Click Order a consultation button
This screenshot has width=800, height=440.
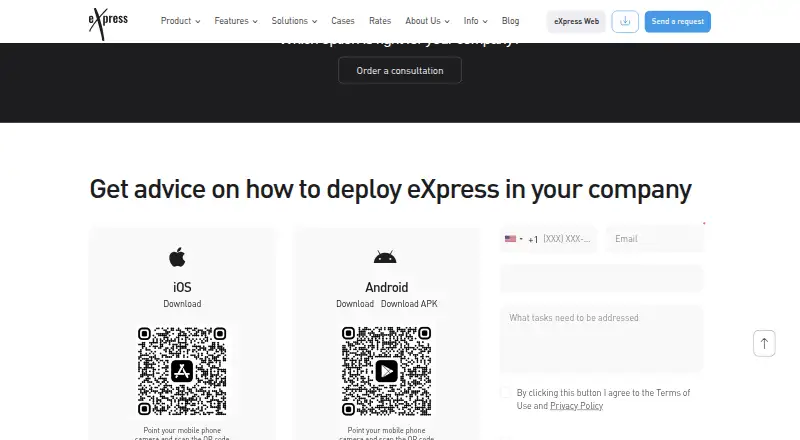tap(400, 70)
